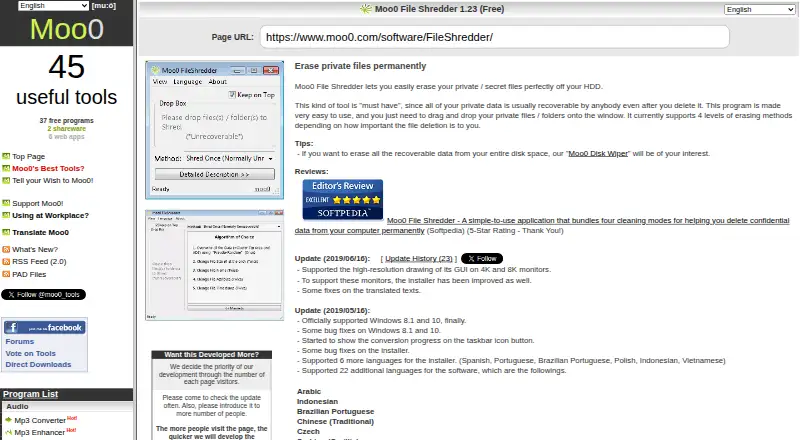Click the Brazilian Portuguese language entry
The width and height of the screenshot is (800, 440).
335,411
